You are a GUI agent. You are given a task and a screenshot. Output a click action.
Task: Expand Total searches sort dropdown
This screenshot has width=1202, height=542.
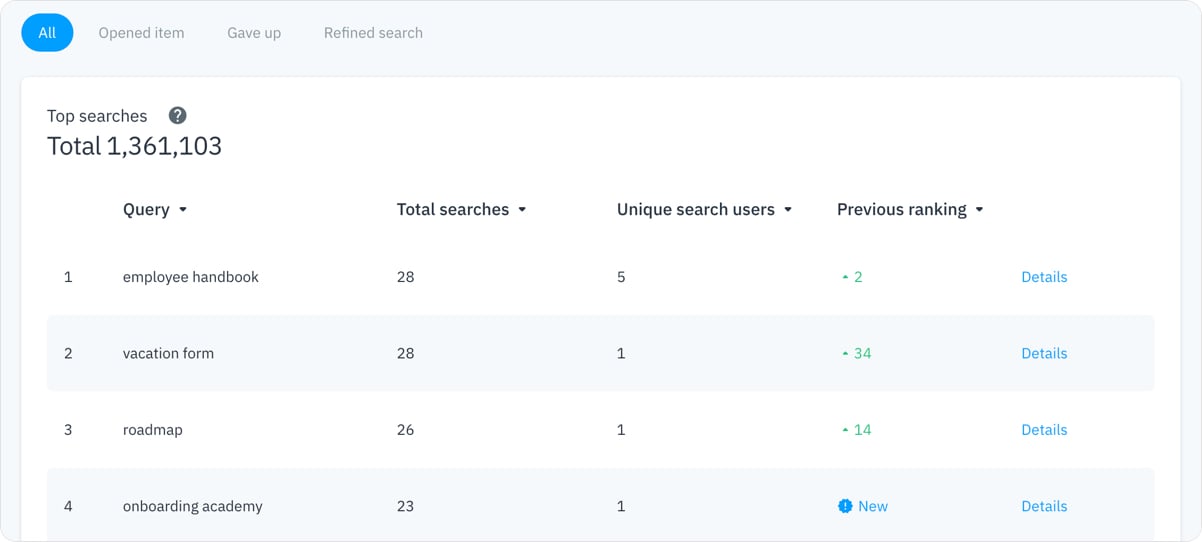click(x=522, y=210)
